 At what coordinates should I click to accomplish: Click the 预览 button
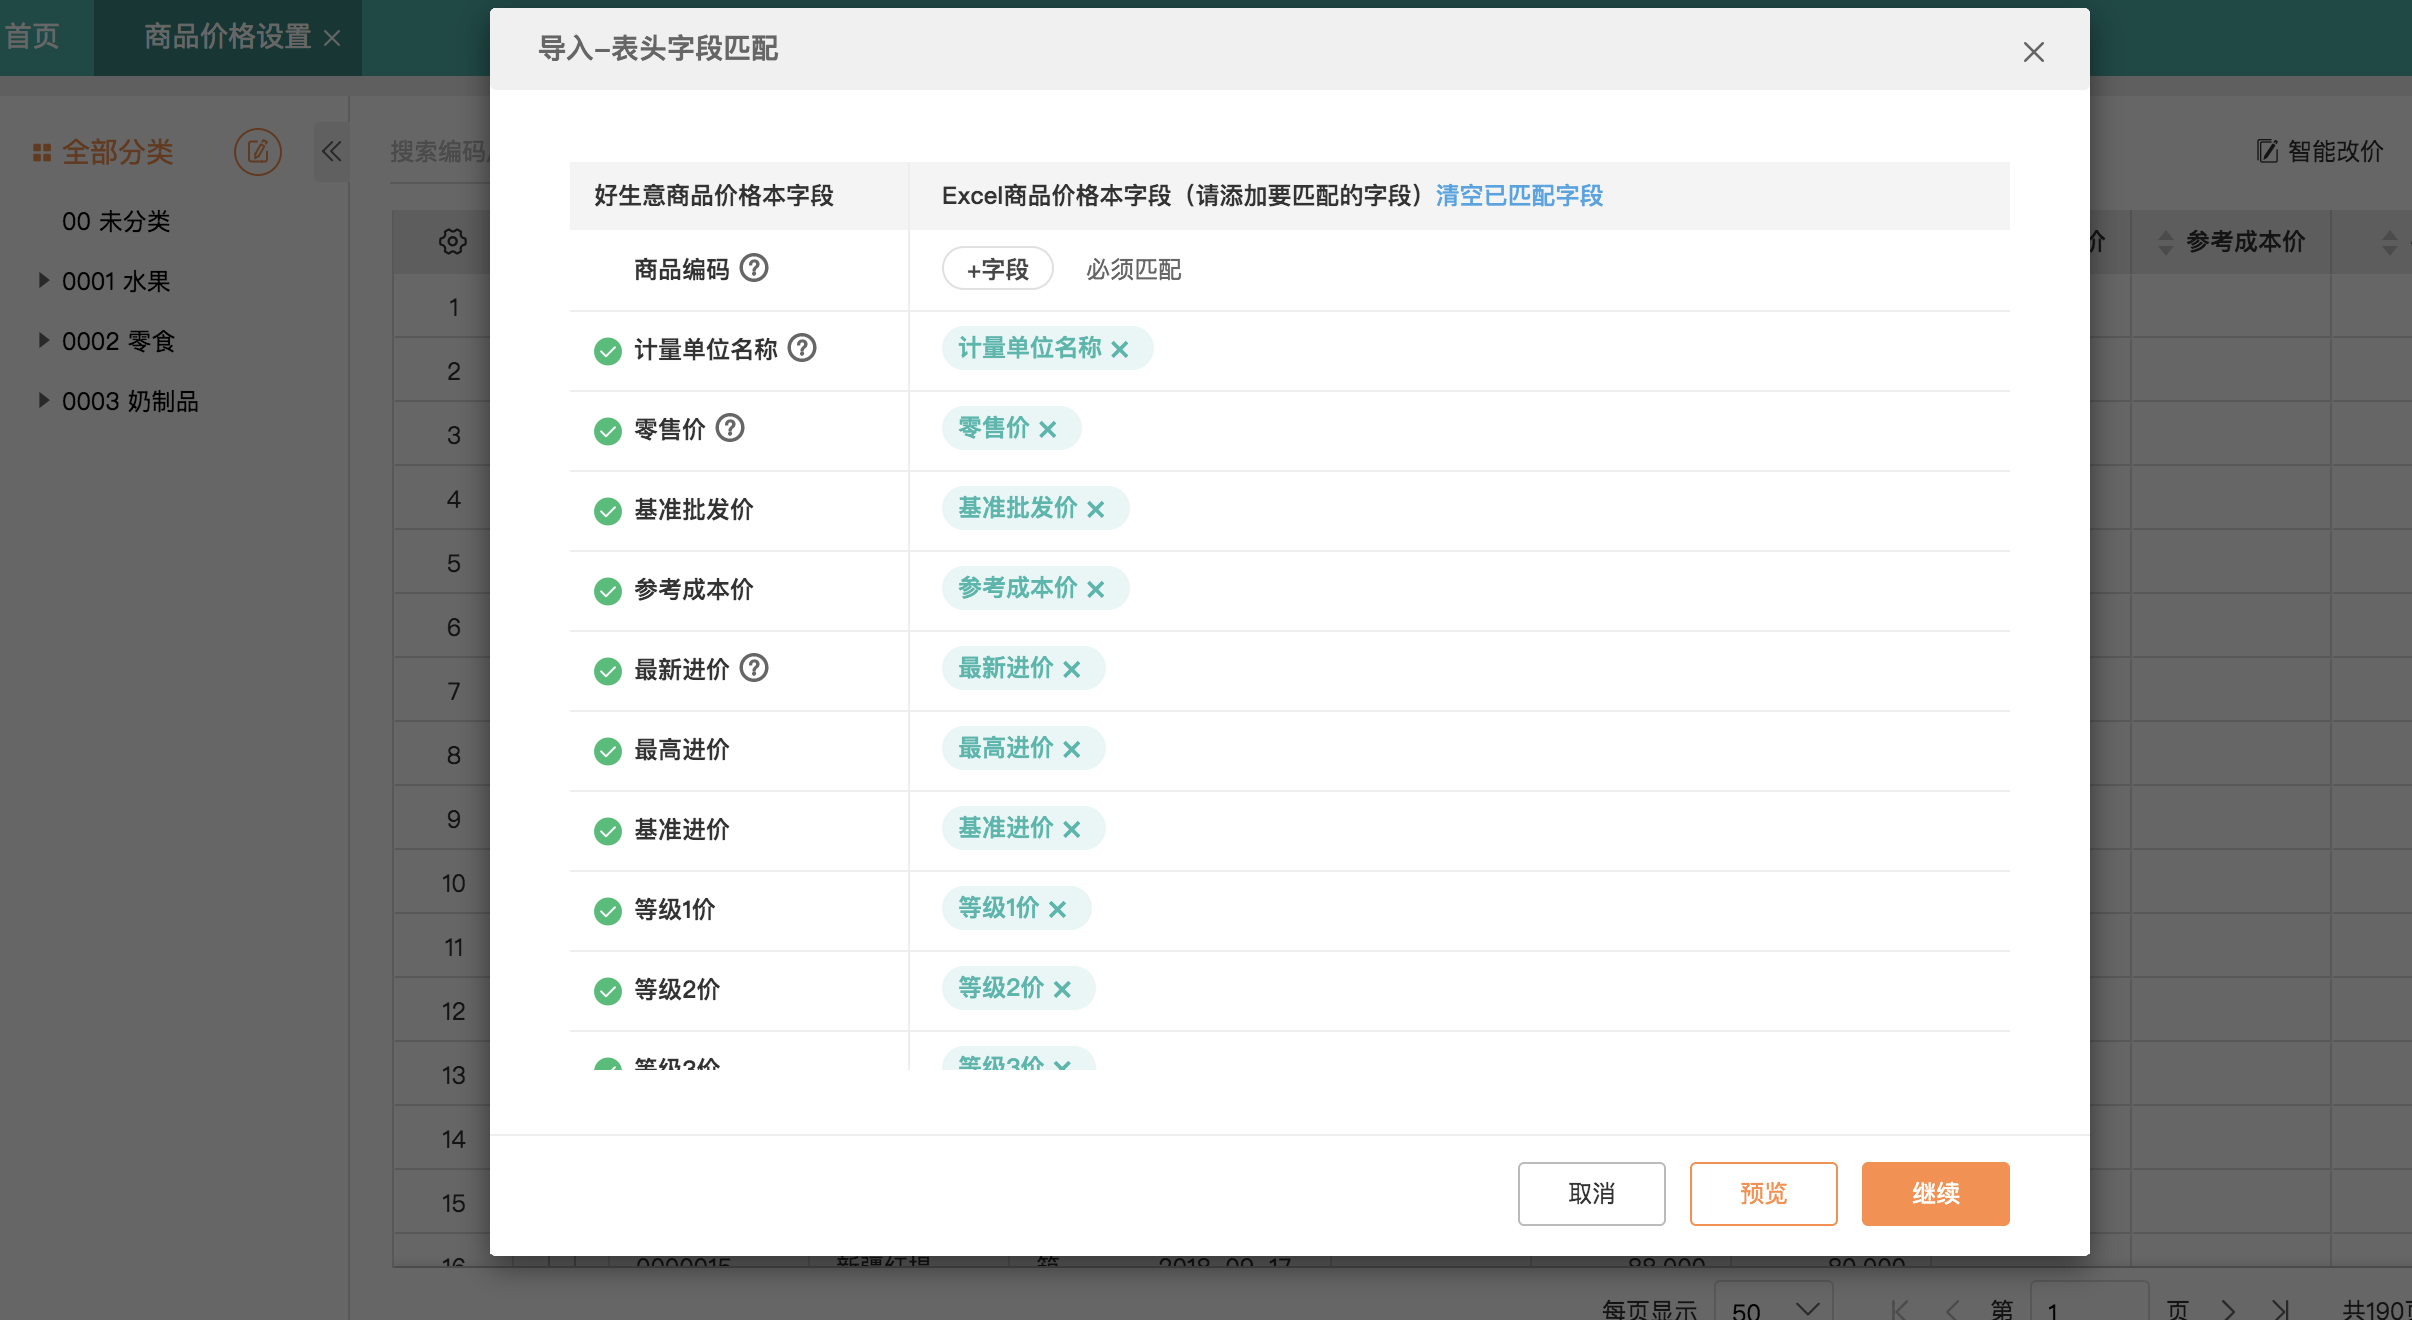coord(1763,1193)
